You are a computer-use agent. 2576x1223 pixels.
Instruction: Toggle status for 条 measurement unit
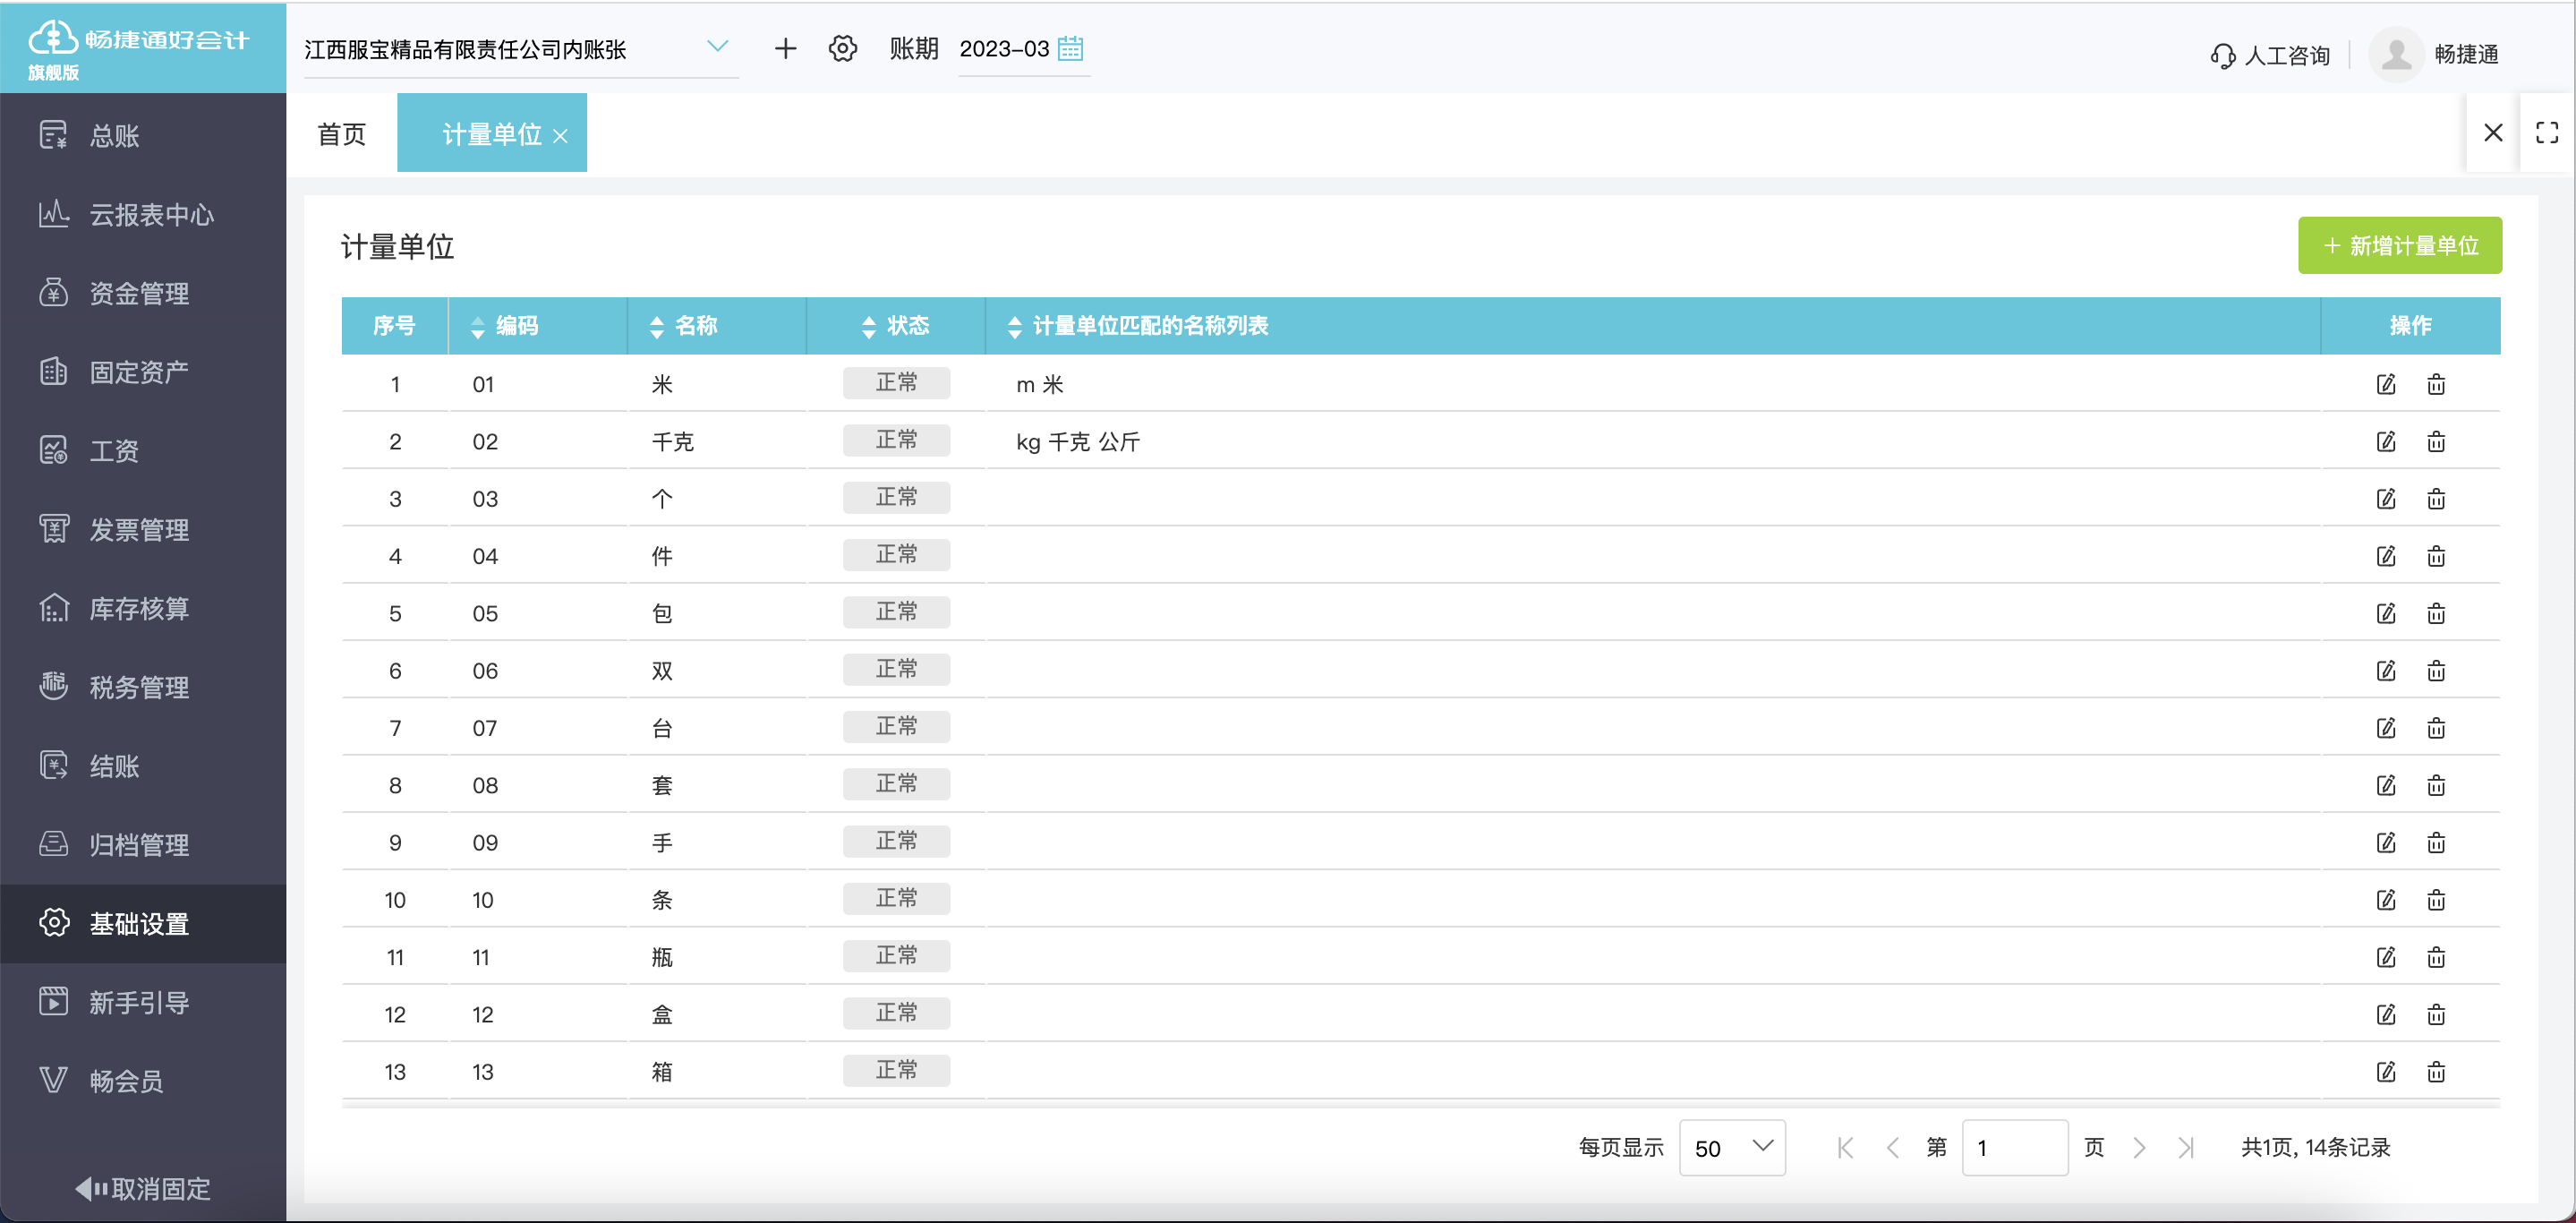point(897,899)
